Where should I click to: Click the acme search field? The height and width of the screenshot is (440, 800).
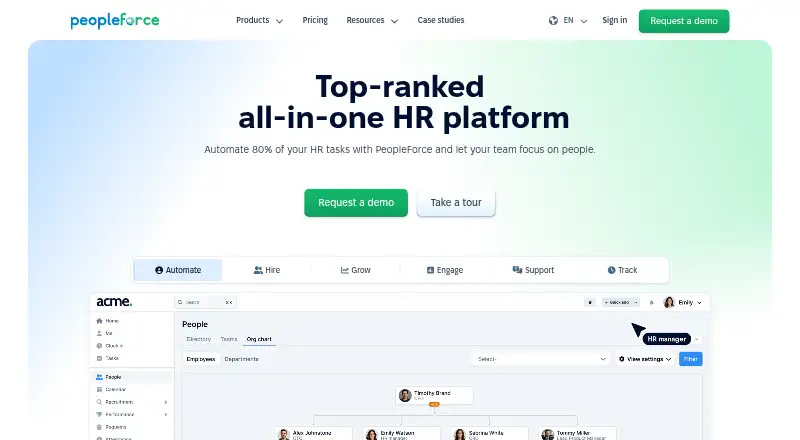pyautogui.click(x=205, y=302)
